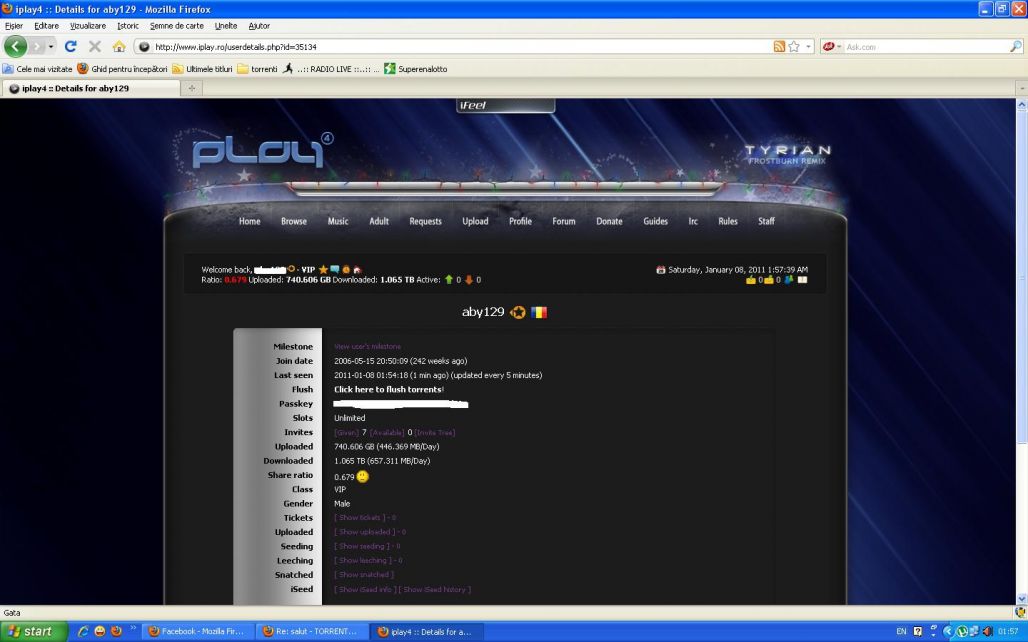This screenshot has width=1028, height=642.
Task: Open the address bar history dropdown arrow
Action: pos(808,46)
